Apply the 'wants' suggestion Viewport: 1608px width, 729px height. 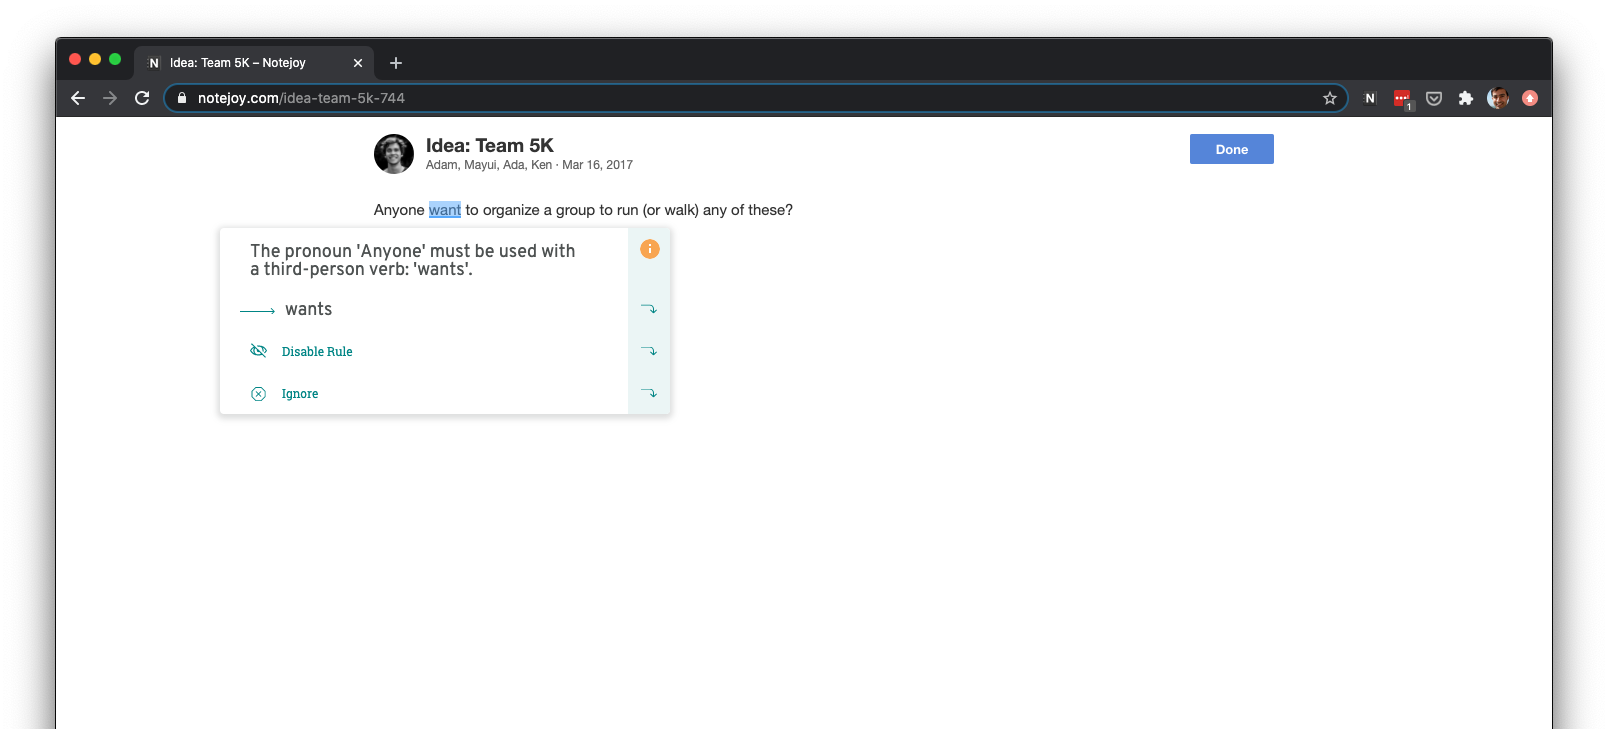tap(308, 310)
